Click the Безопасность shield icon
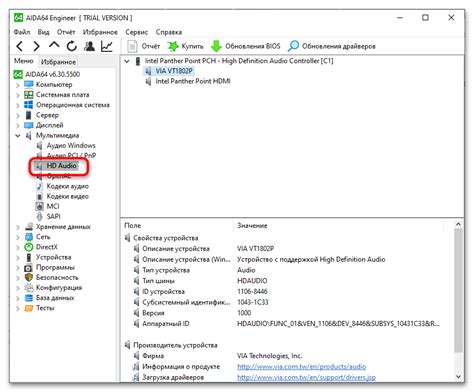Image resolution: width=474 pixels, height=392 pixels. (29, 277)
